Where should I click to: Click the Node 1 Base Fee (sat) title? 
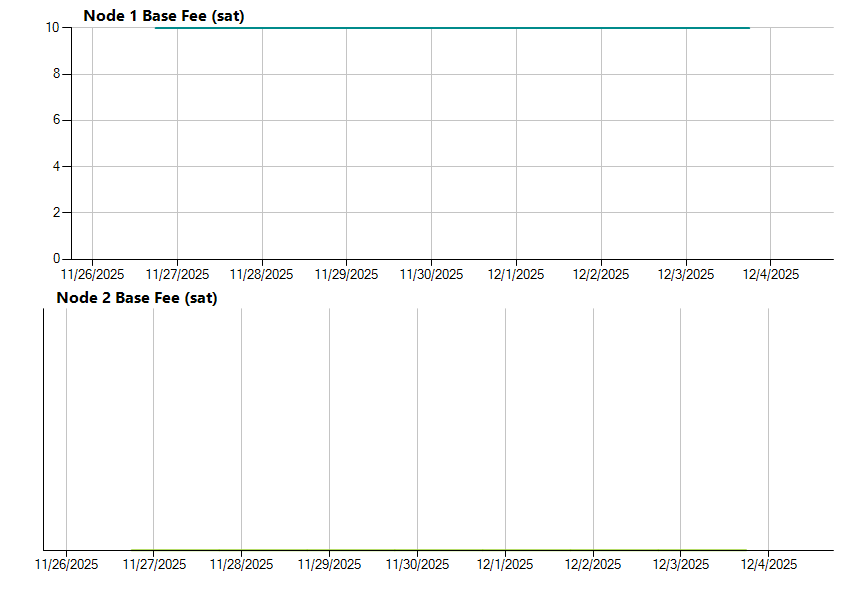point(164,15)
